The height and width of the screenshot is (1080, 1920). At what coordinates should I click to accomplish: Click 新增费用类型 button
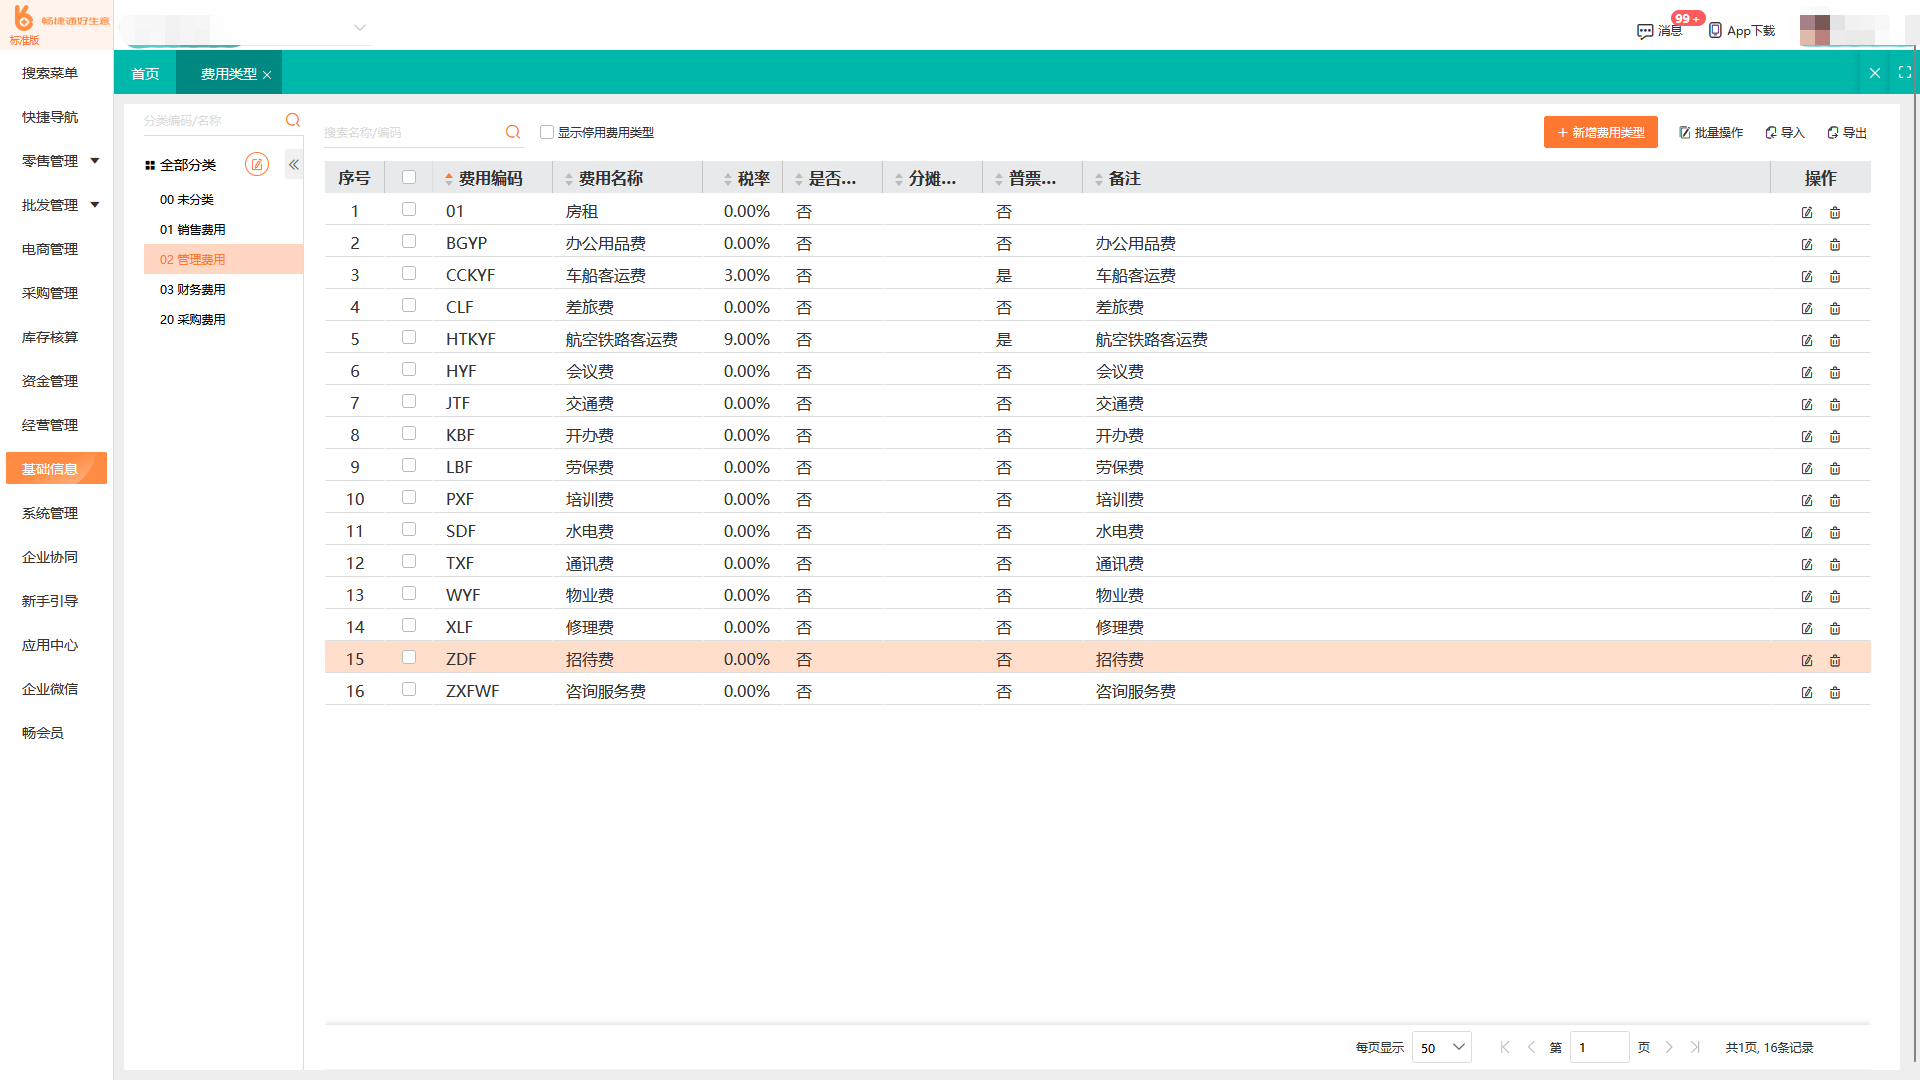pos(1600,131)
